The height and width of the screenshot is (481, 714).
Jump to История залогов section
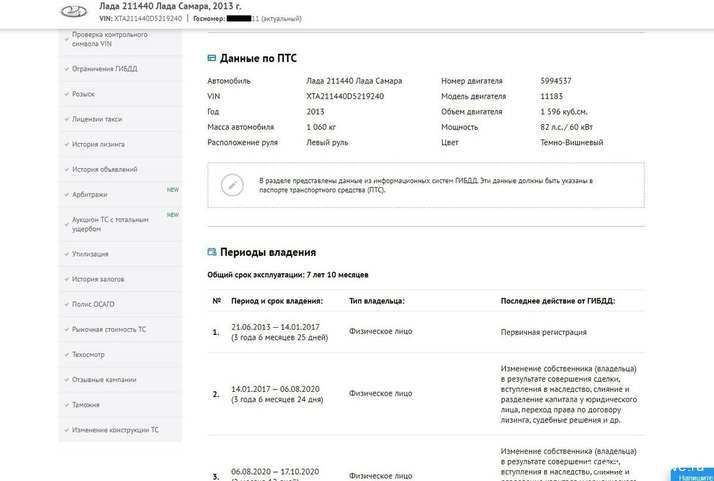[98, 279]
